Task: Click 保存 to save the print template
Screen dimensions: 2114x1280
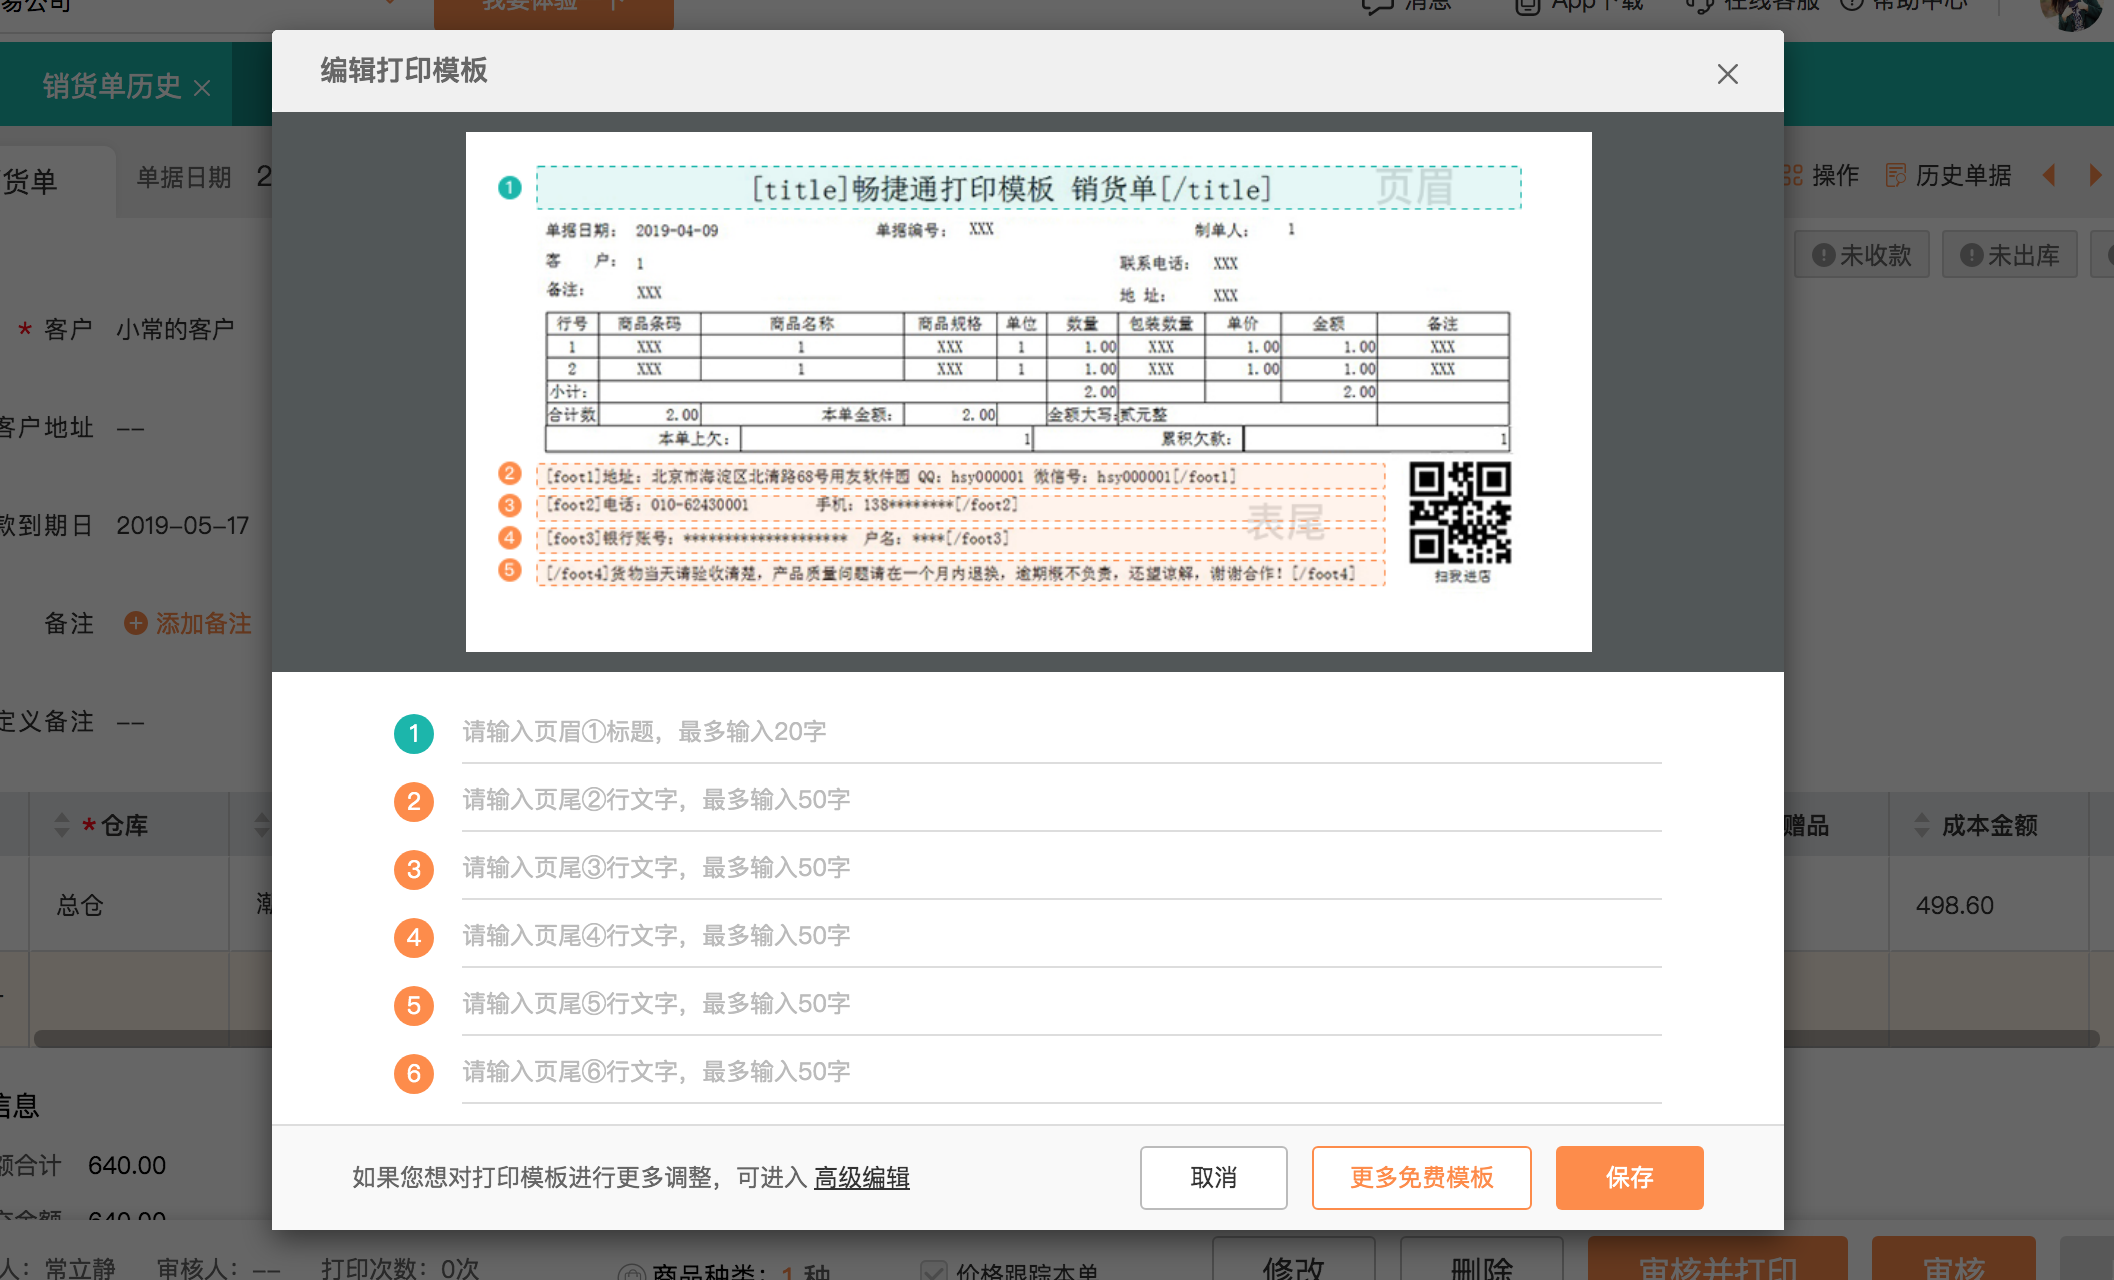Action: click(x=1631, y=1177)
